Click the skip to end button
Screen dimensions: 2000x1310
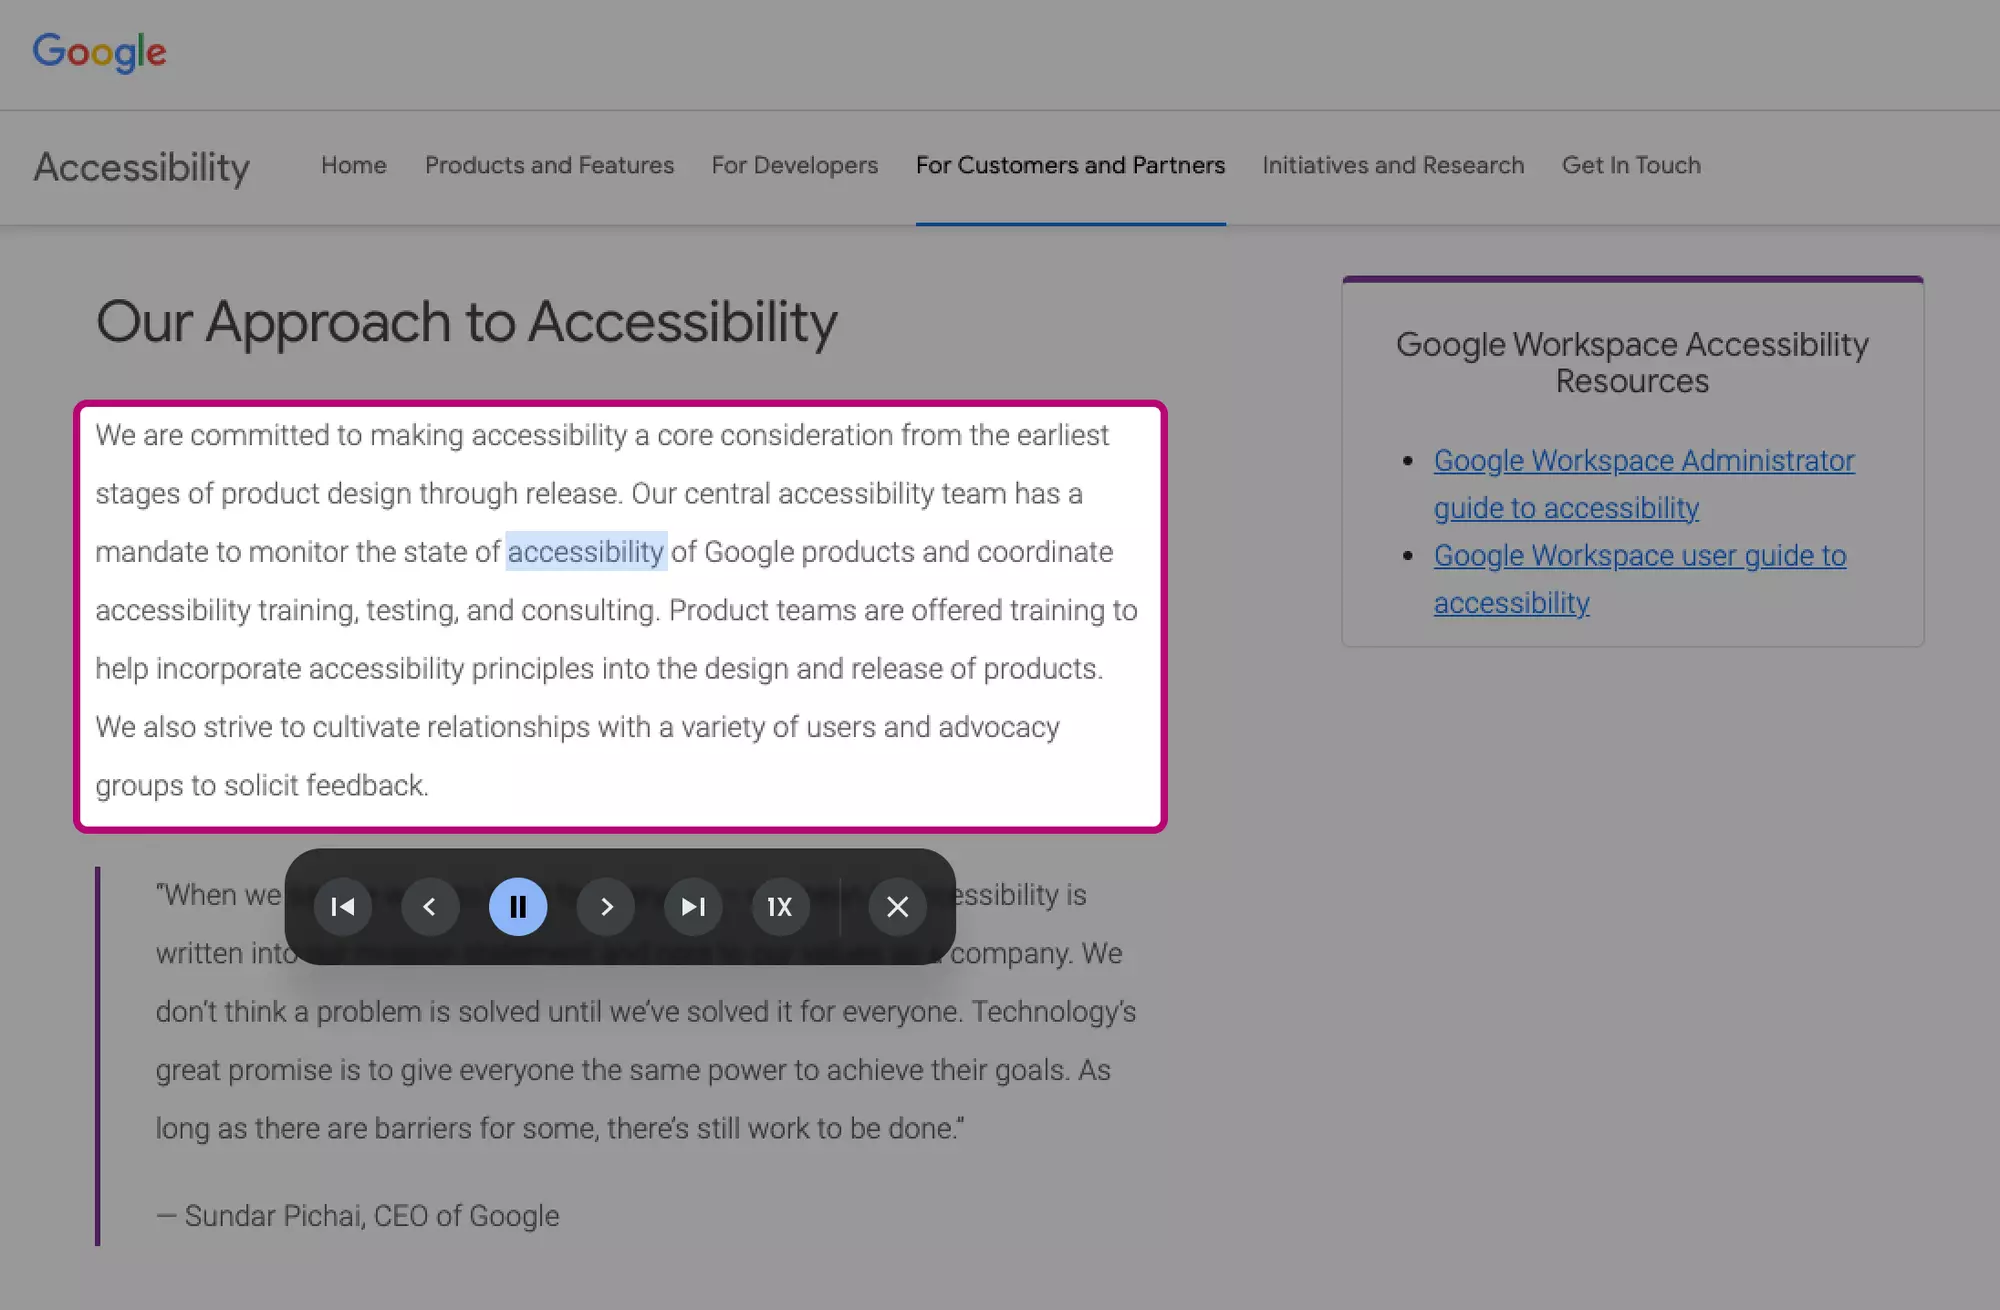click(694, 906)
